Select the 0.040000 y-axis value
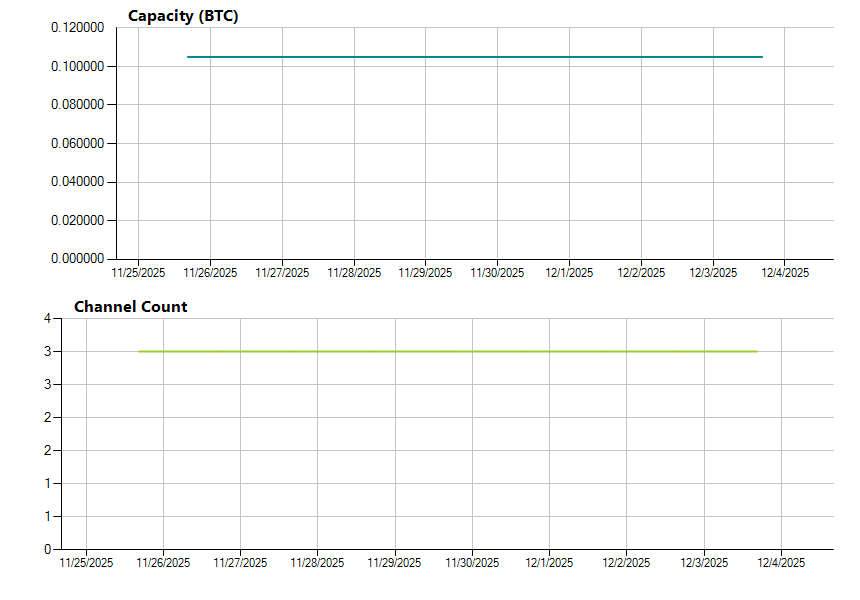The height and width of the screenshot is (600, 860). (x=77, y=182)
